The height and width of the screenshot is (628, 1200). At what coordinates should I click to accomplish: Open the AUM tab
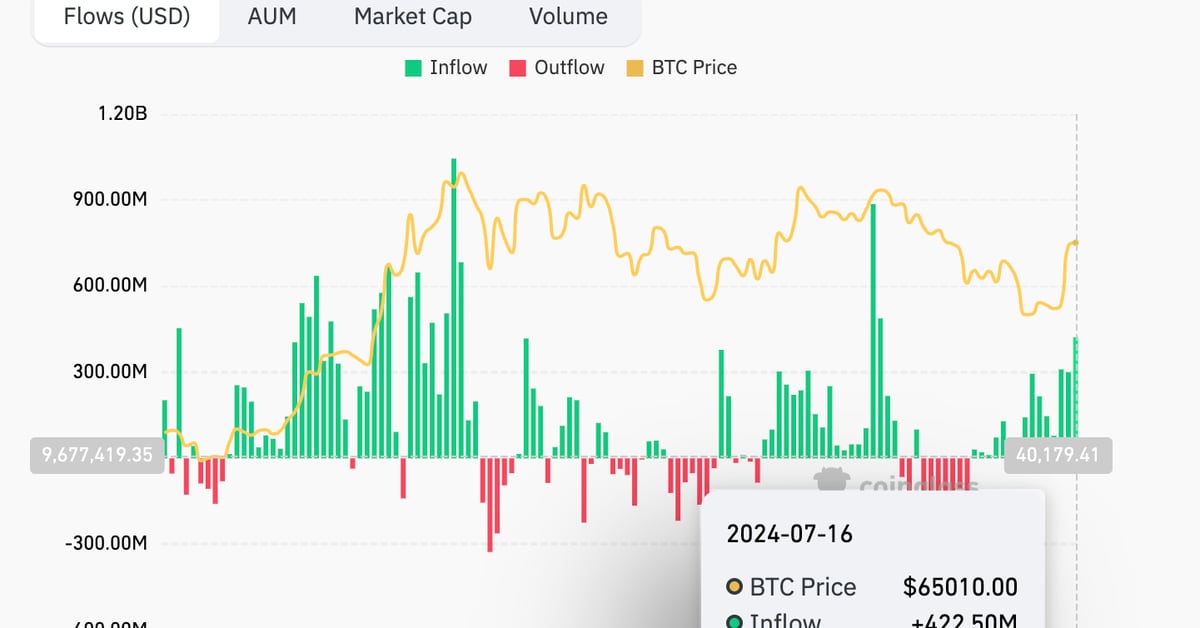pyautogui.click(x=273, y=17)
